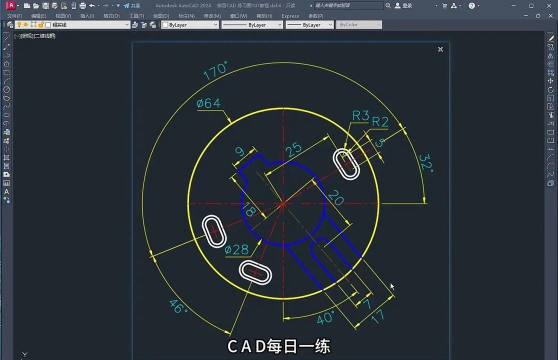Select the Ellipse tool
The image size is (558, 360).
[6, 115]
